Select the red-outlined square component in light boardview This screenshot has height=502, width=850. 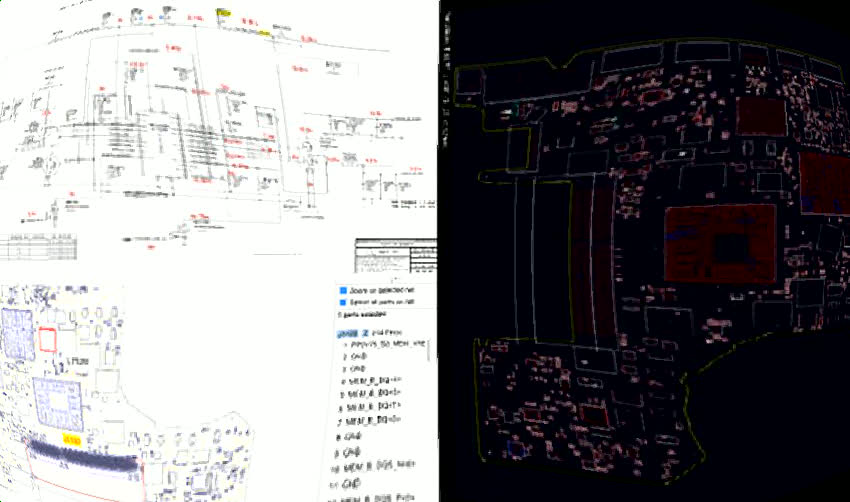pyautogui.click(x=48, y=339)
